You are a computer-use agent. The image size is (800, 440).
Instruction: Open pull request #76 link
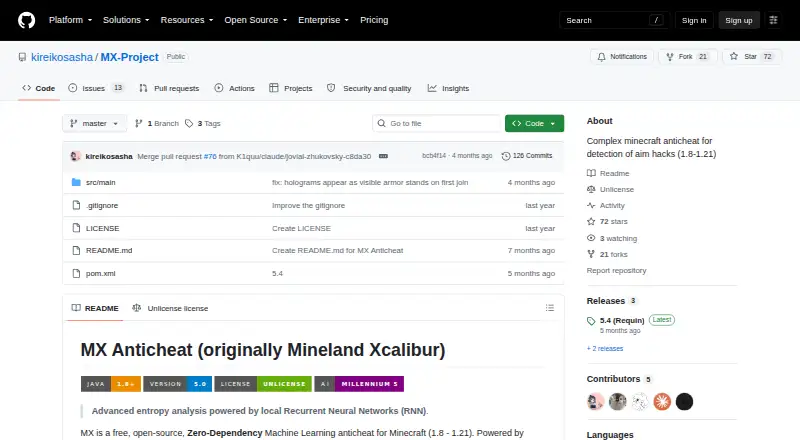click(x=210, y=156)
